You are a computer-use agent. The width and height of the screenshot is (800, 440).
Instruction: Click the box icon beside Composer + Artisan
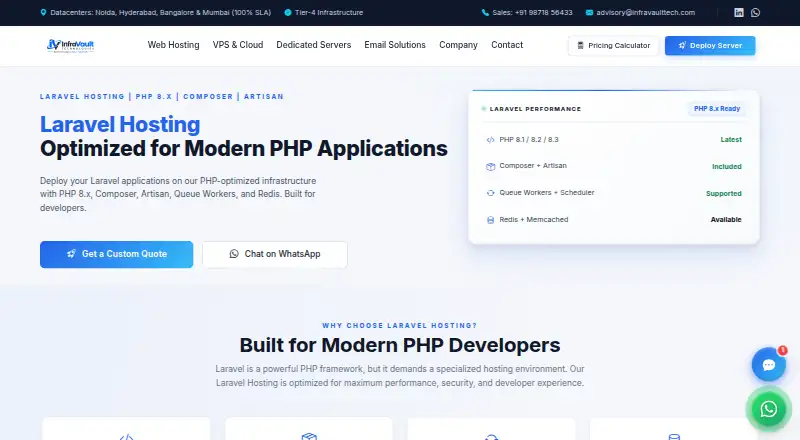490,166
